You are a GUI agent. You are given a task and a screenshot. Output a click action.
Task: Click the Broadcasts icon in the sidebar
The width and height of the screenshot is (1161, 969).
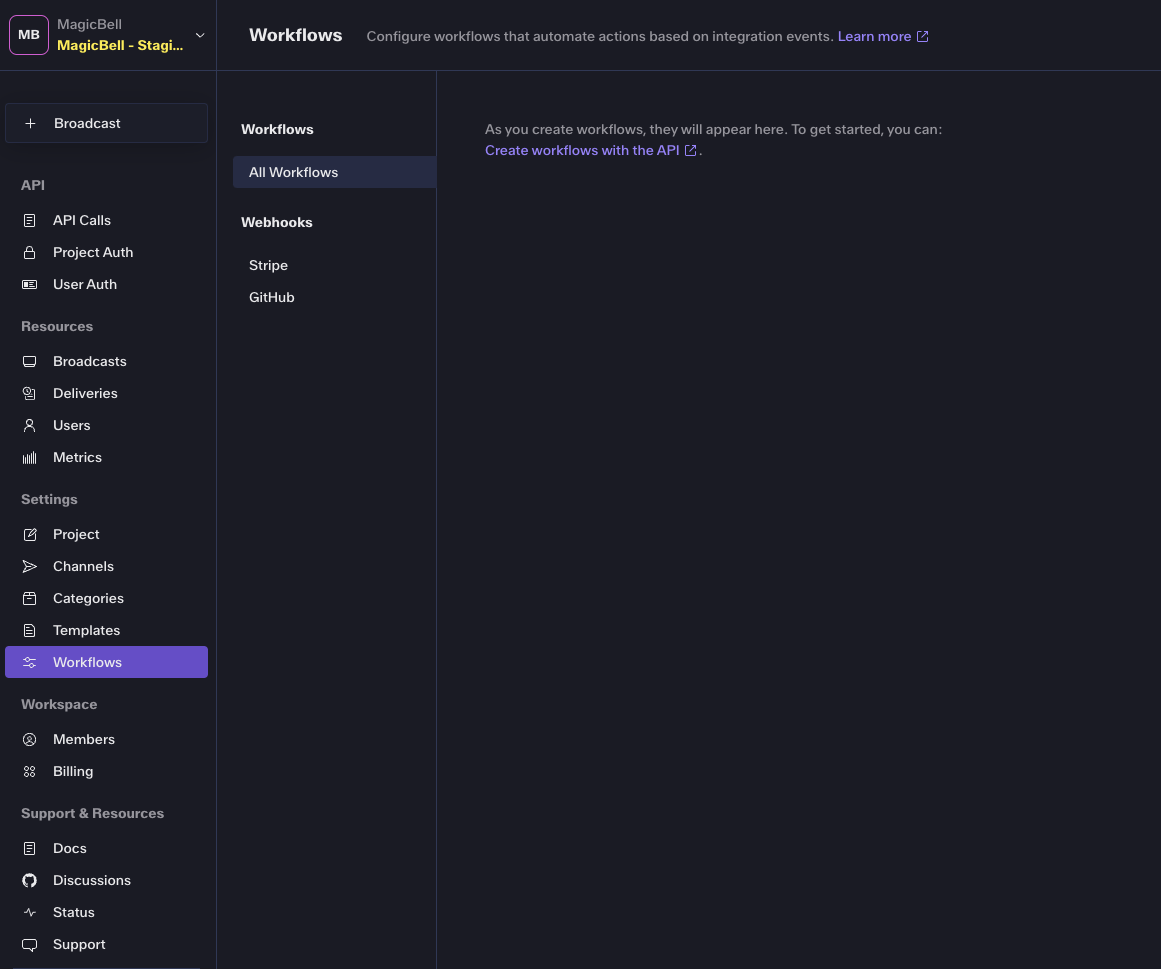tap(30, 361)
